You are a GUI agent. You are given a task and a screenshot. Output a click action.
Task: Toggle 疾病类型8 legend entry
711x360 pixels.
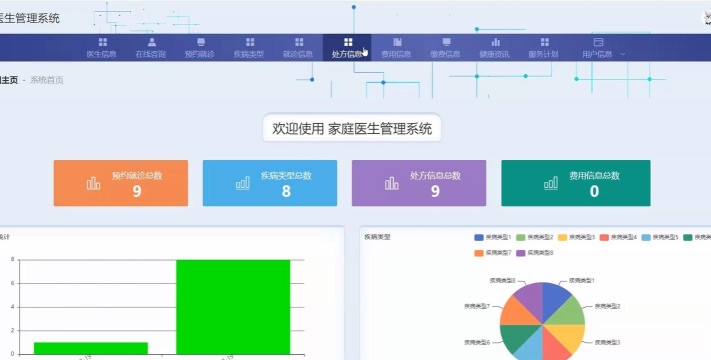point(535,253)
